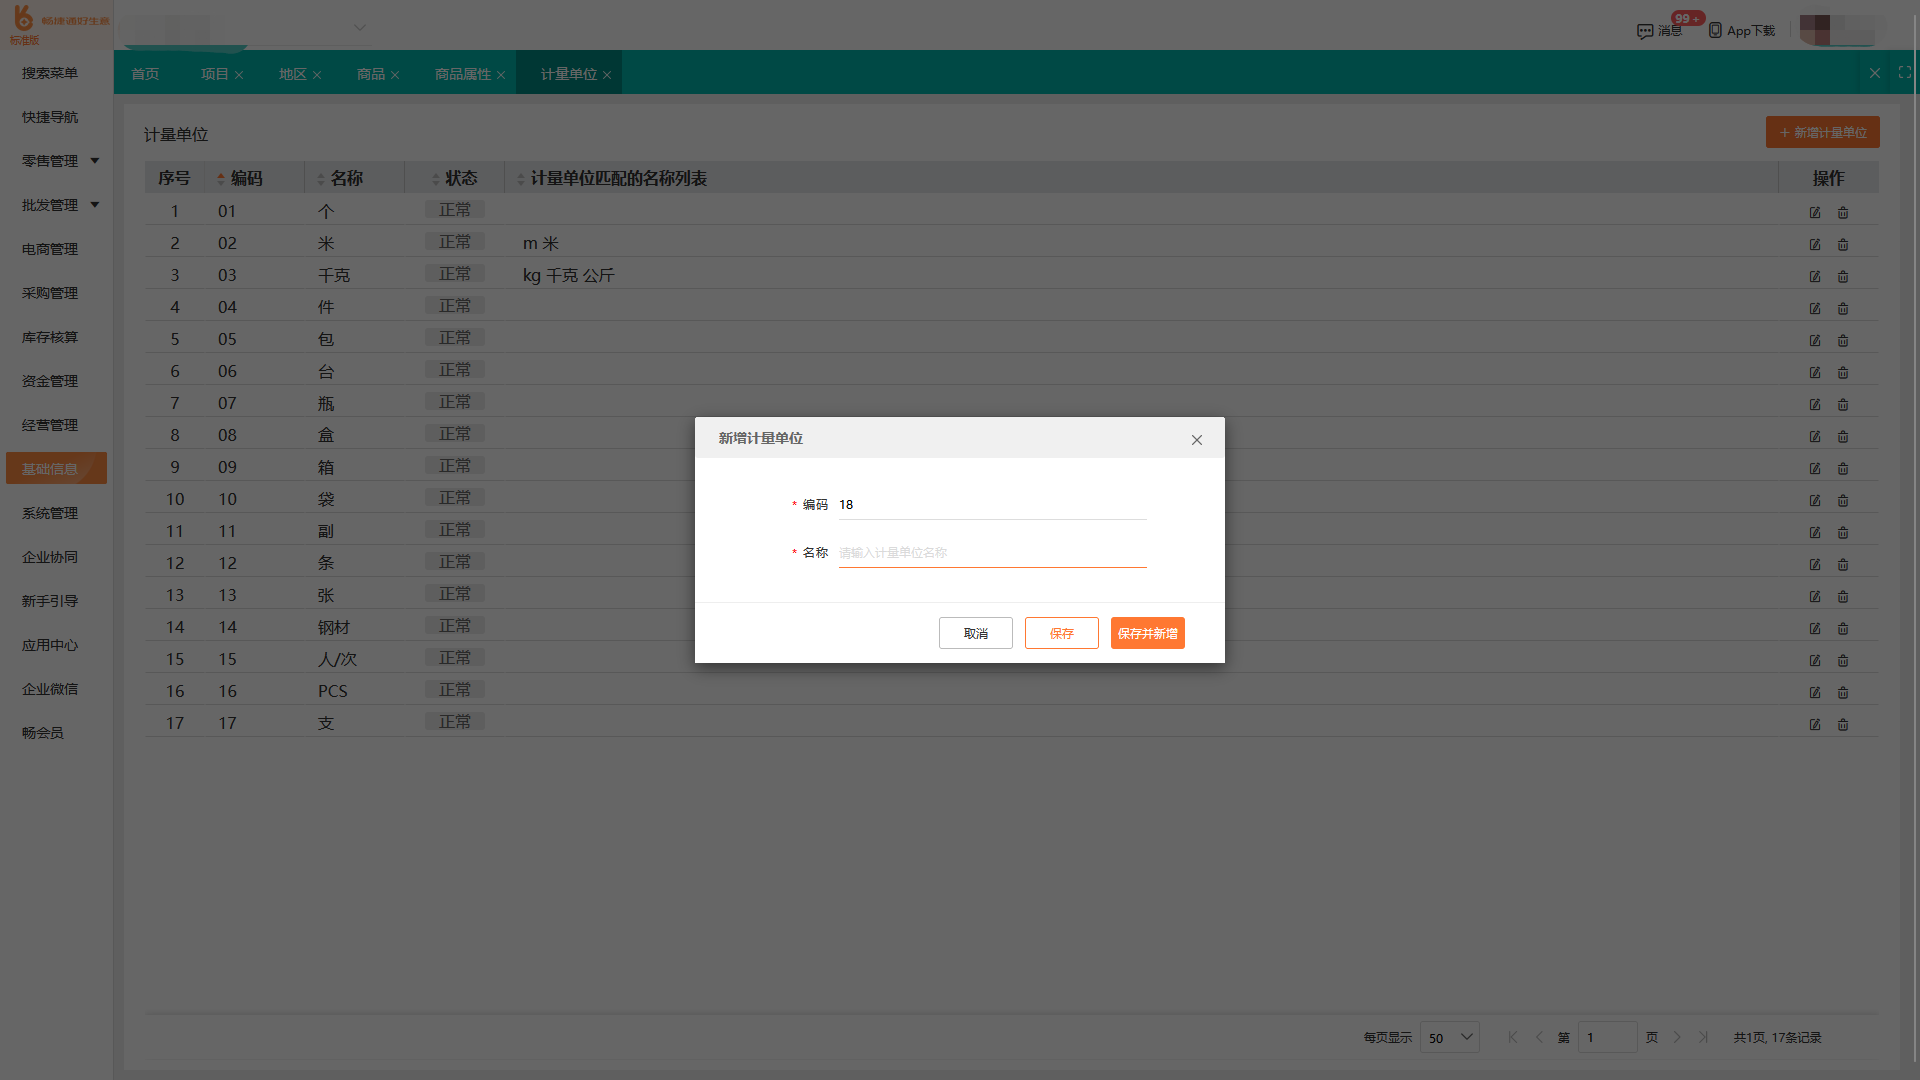
Task: Open the 每页显示 page size dropdown
Action: 1451,1036
